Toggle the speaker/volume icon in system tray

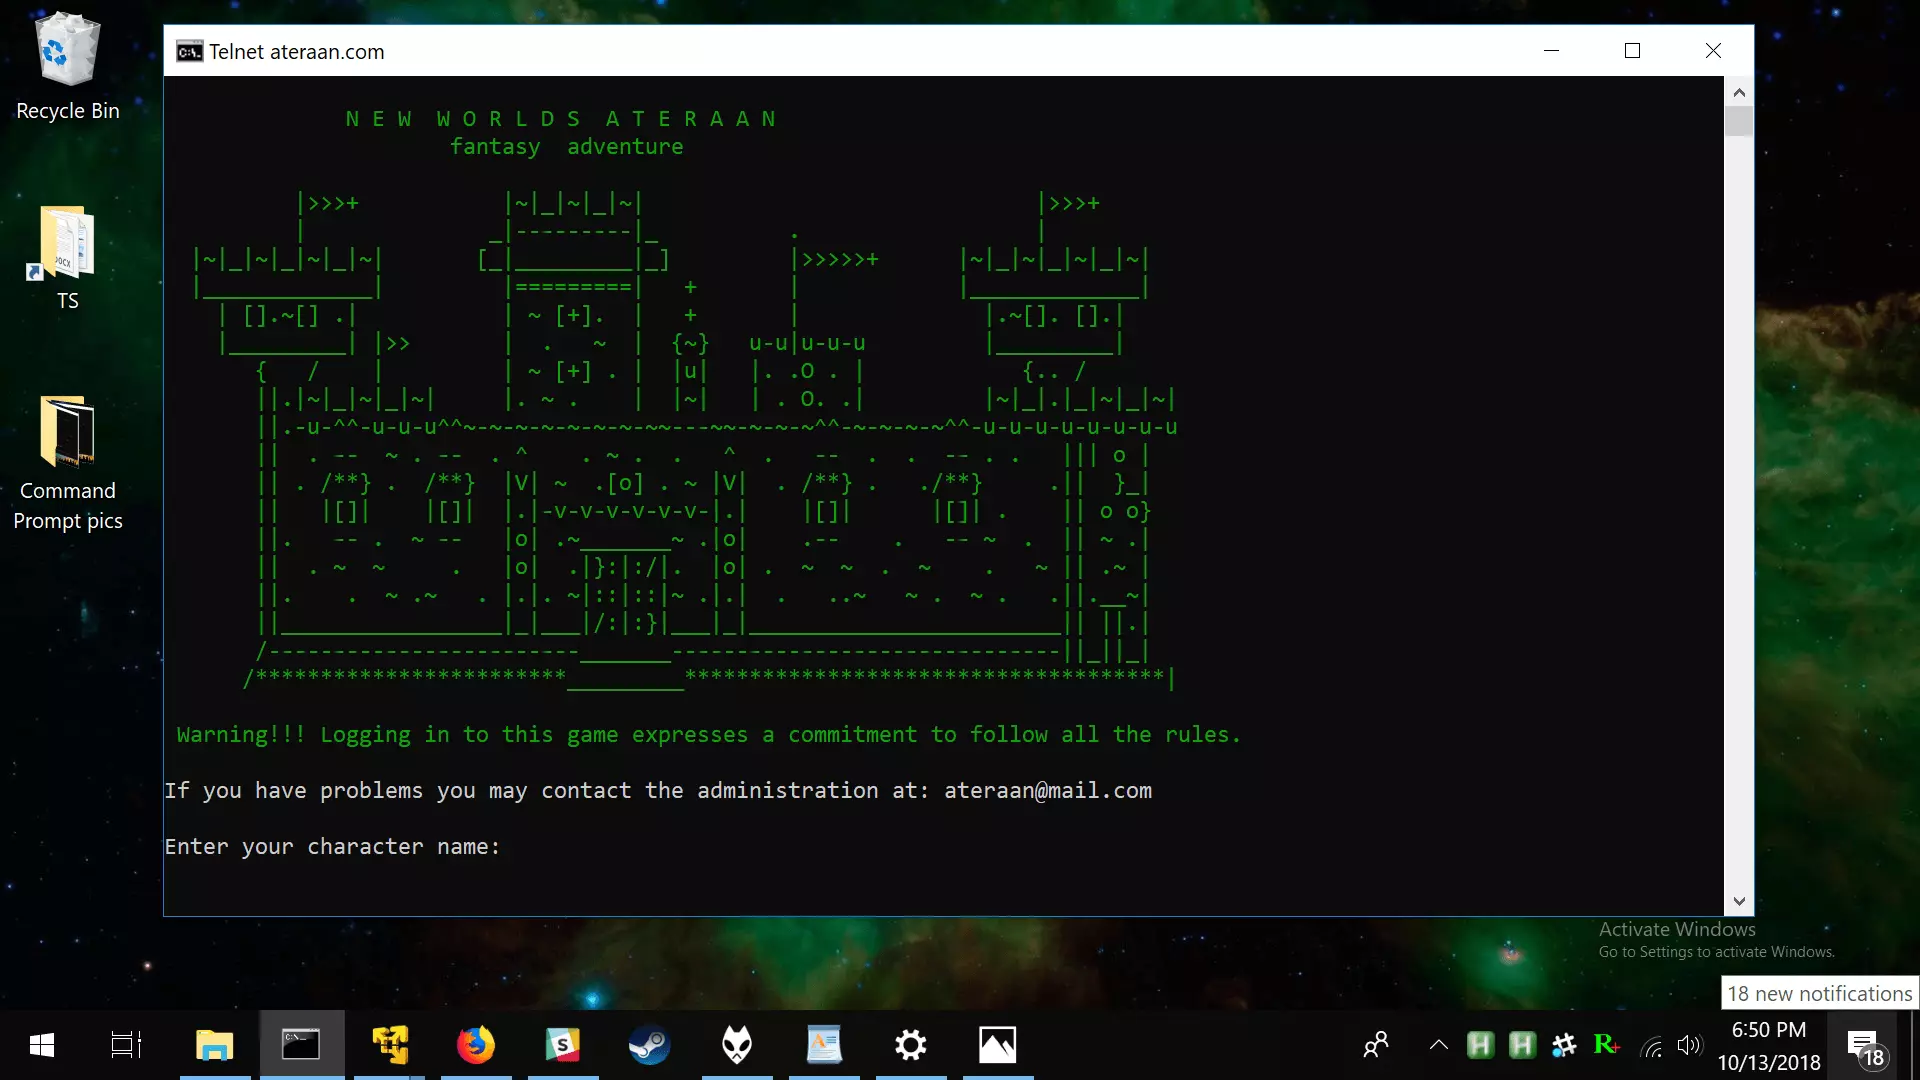click(x=1691, y=1044)
